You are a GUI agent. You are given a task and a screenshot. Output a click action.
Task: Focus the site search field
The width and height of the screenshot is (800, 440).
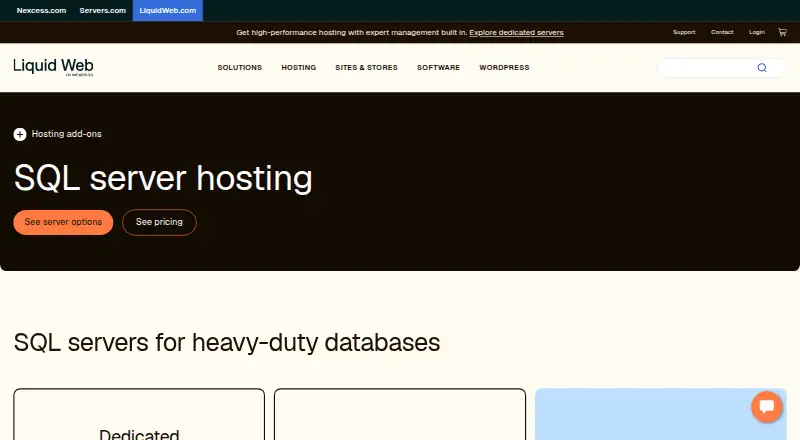click(x=721, y=68)
